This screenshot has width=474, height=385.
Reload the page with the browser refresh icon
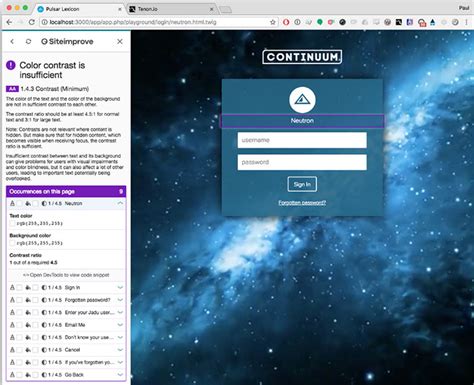(x=32, y=22)
